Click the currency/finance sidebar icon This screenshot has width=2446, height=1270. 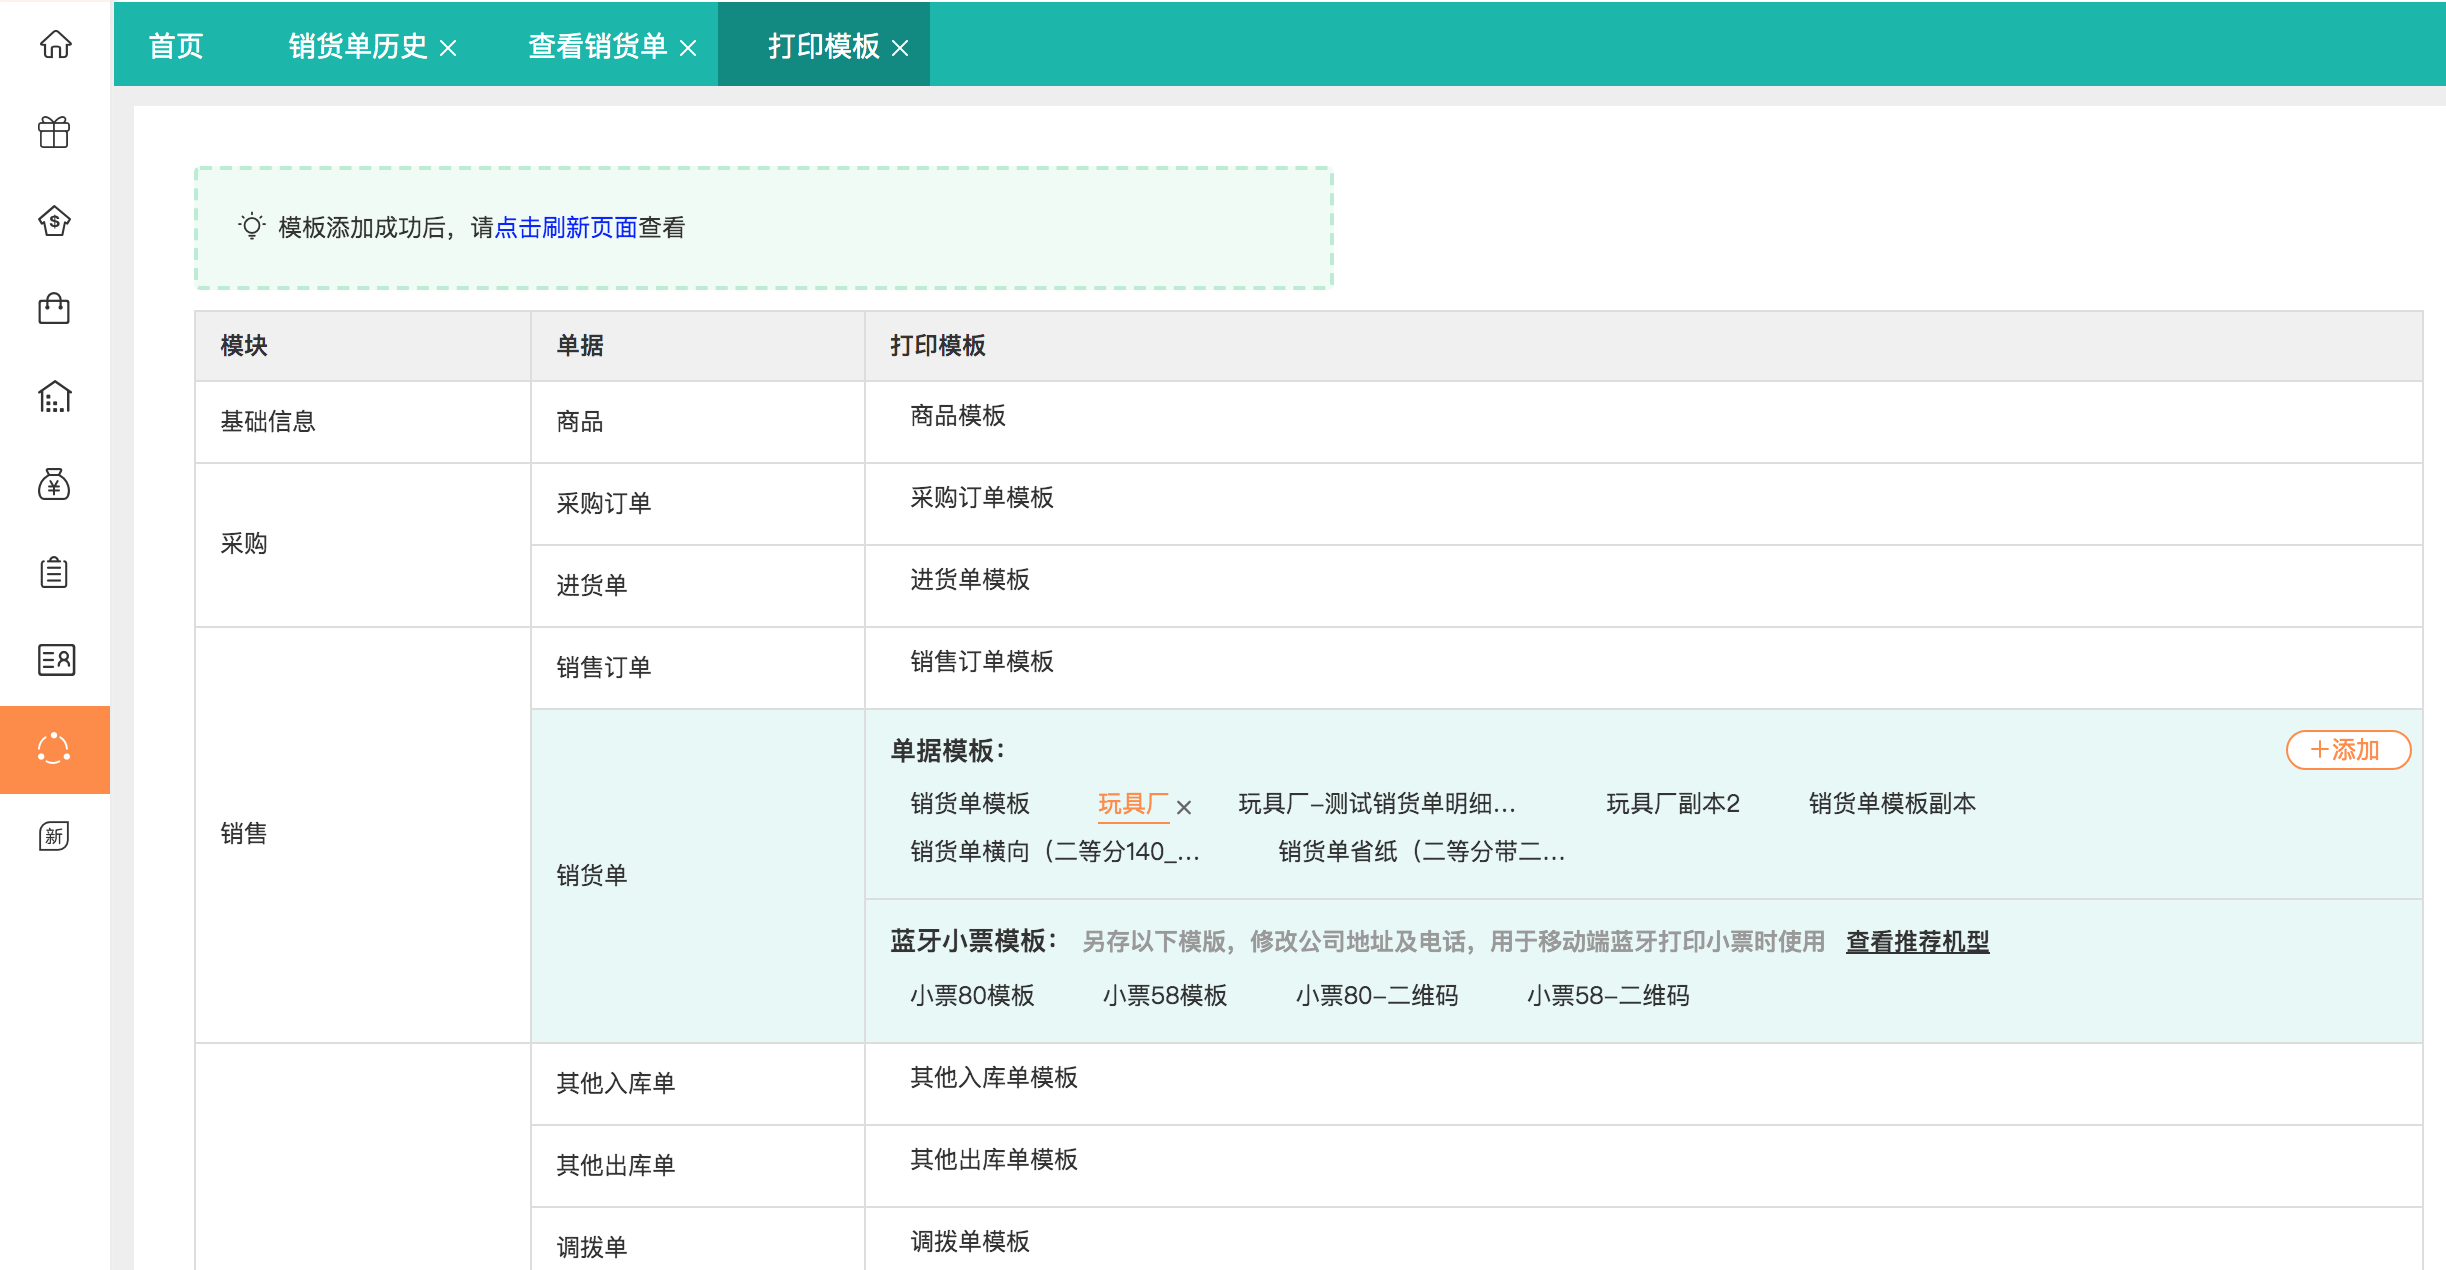click(55, 484)
